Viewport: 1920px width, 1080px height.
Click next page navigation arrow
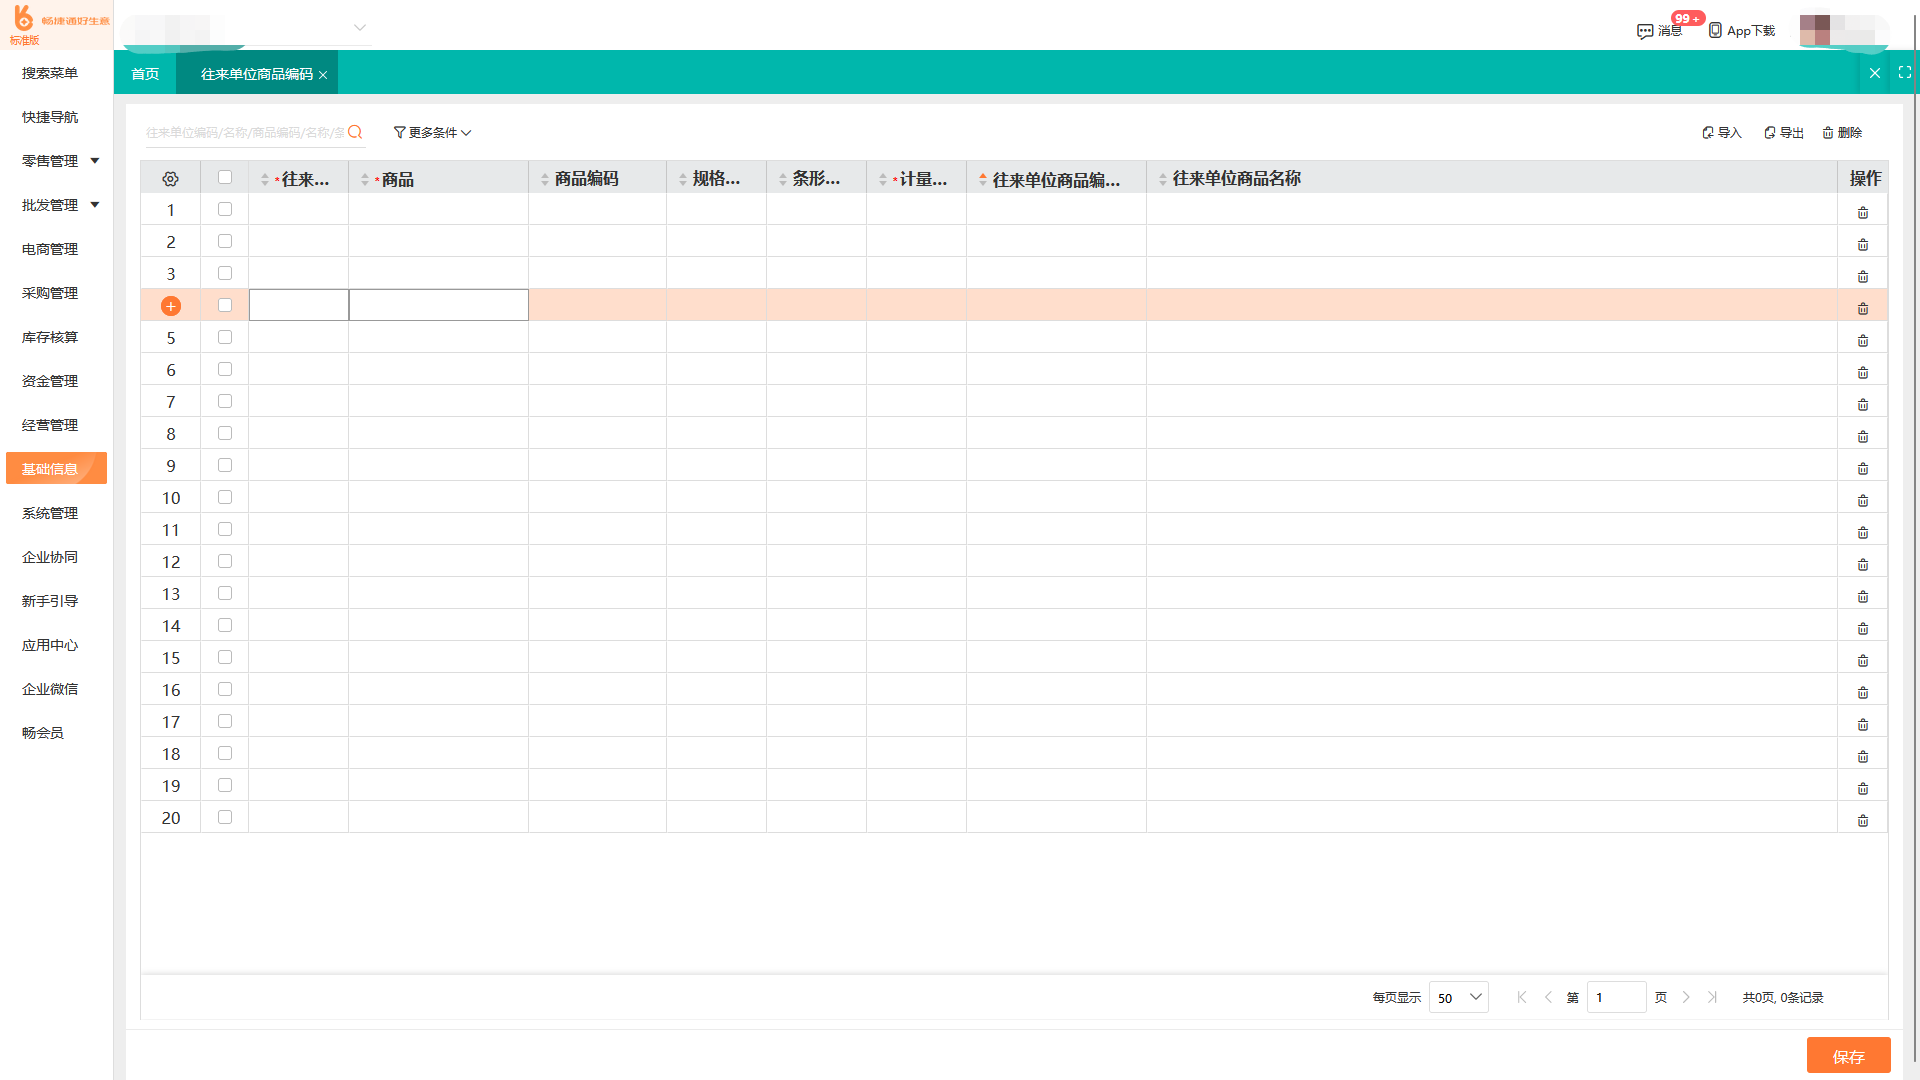[1689, 997]
